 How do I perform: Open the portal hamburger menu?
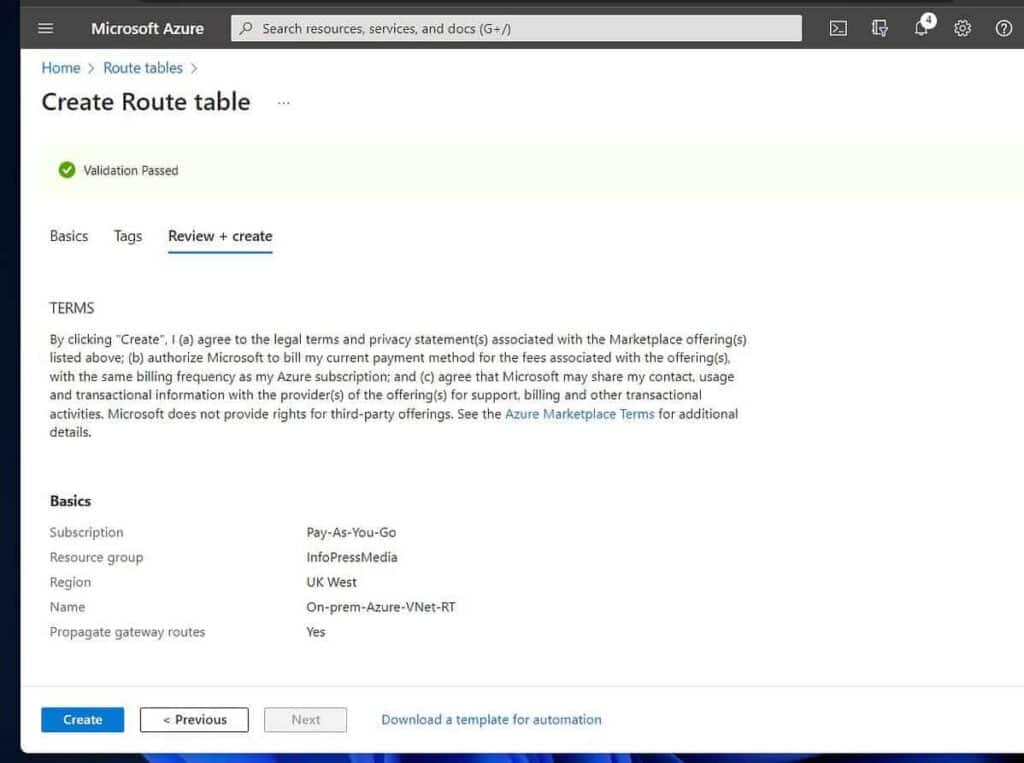click(46, 28)
